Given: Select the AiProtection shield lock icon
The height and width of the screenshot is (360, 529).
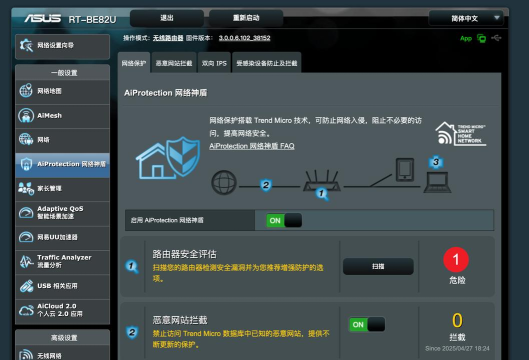Looking at the screenshot, I should pos(26,164).
